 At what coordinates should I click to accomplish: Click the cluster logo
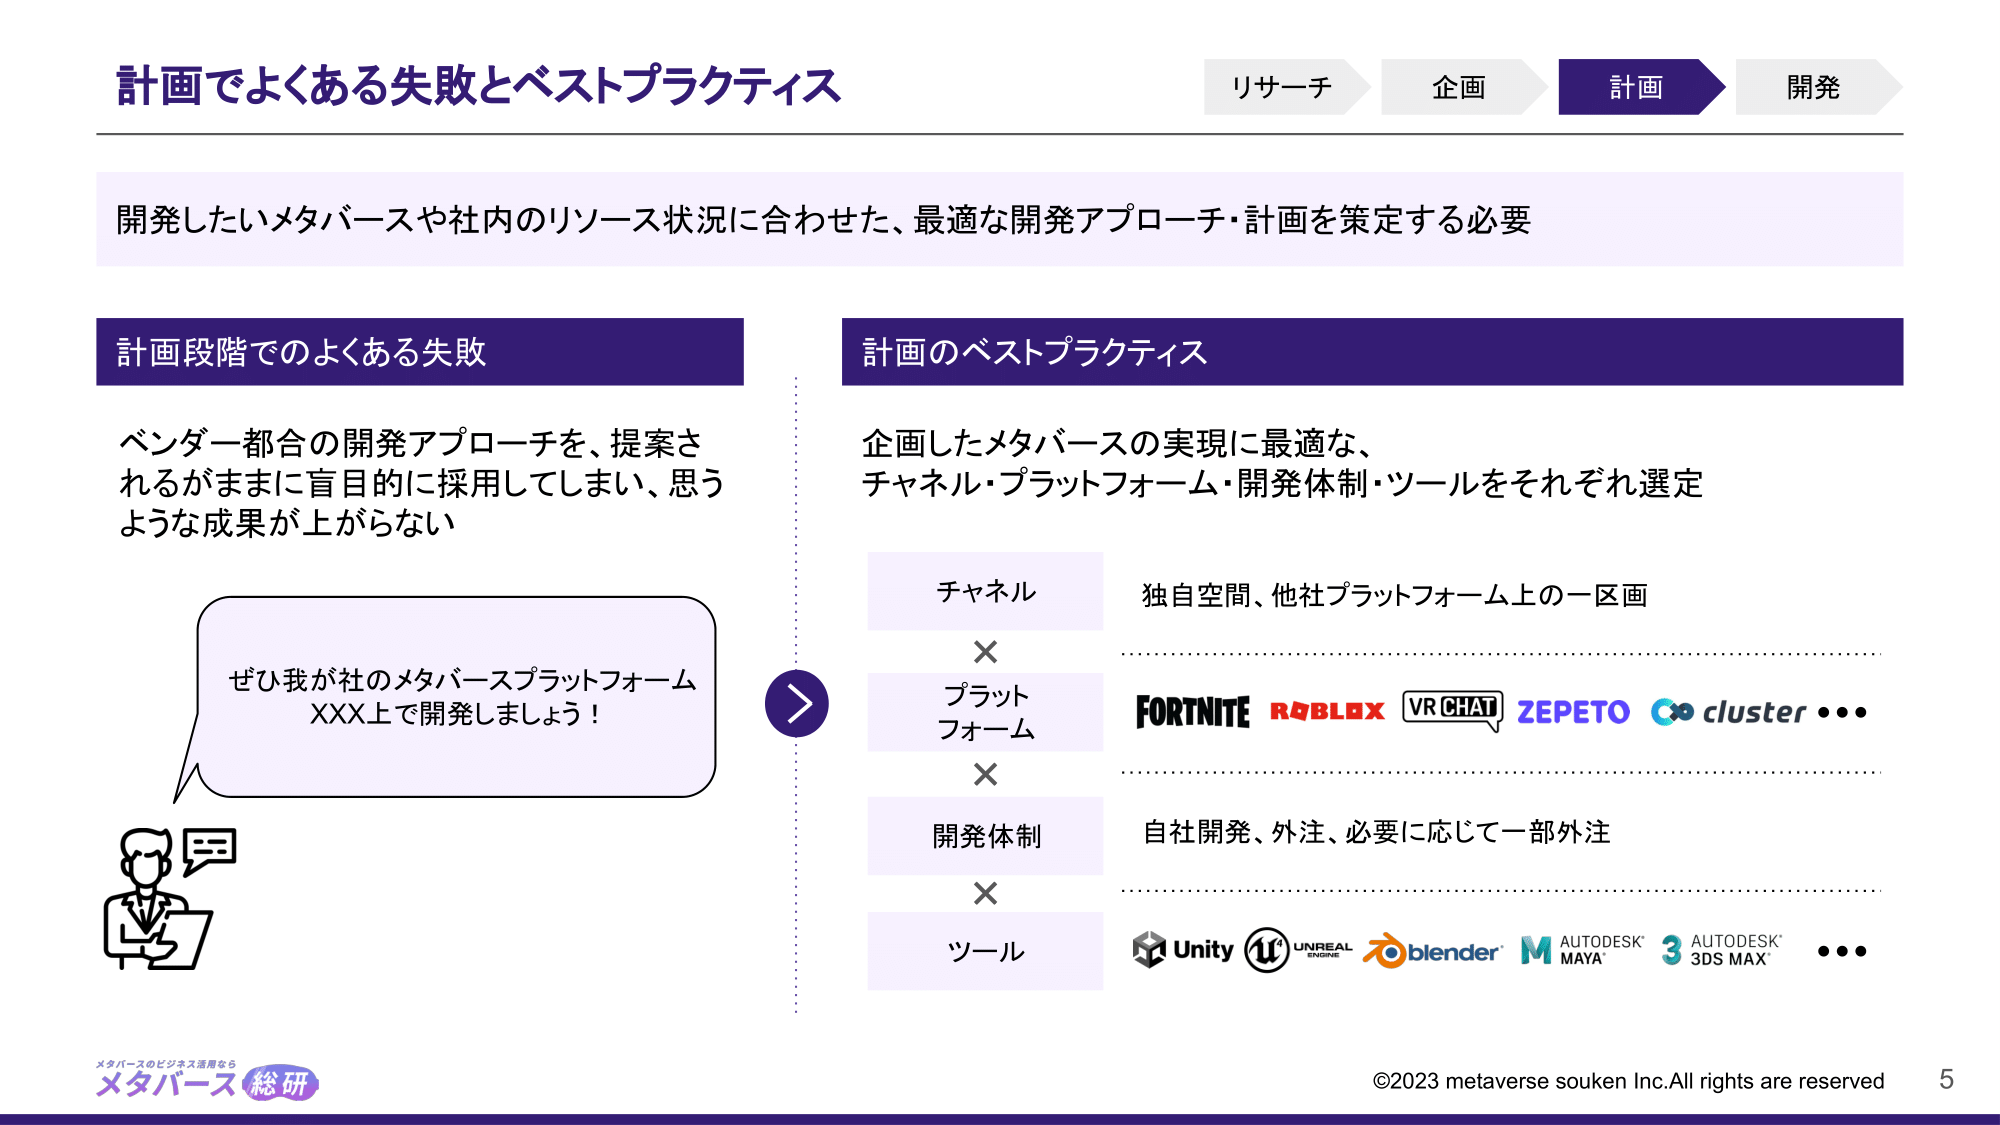pos(1728,712)
